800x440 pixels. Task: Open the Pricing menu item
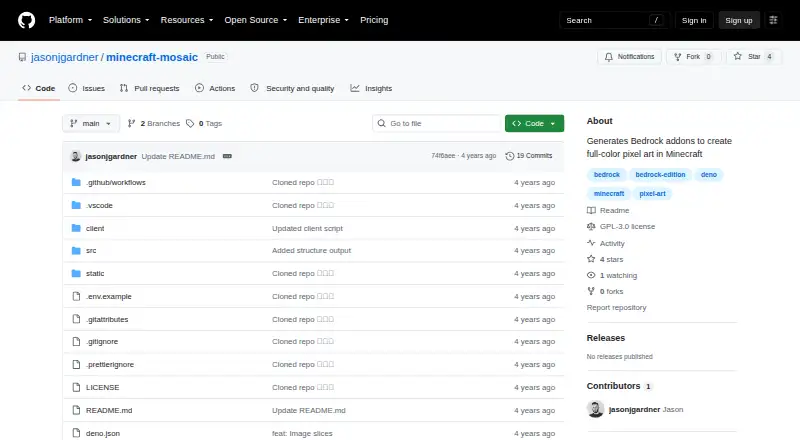pyautogui.click(x=374, y=20)
